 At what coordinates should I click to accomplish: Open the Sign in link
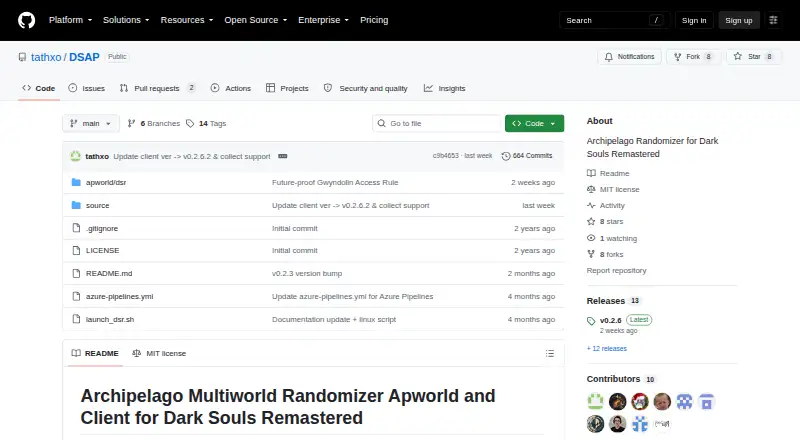click(x=694, y=20)
